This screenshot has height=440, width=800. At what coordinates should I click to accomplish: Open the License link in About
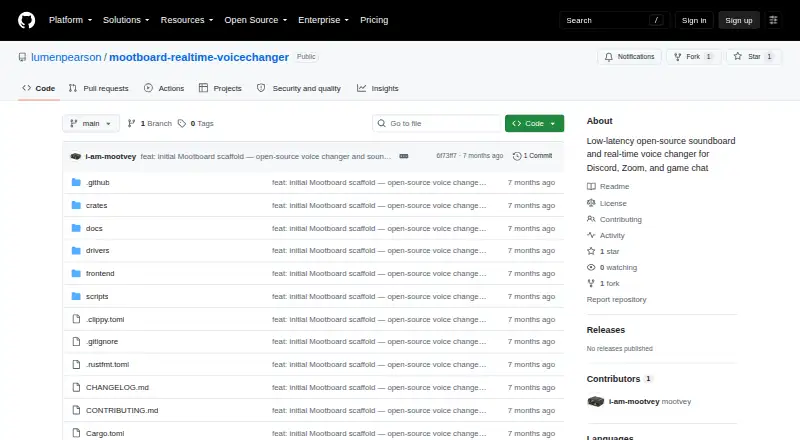click(x=607, y=203)
